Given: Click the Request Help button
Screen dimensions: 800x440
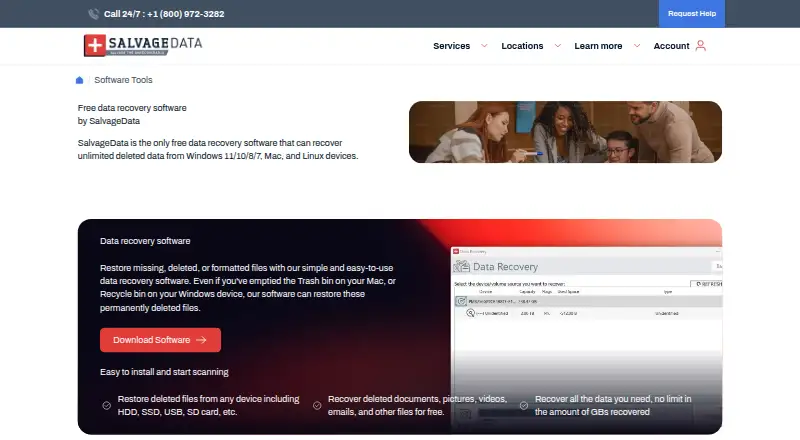Looking at the screenshot, I should (x=691, y=14).
